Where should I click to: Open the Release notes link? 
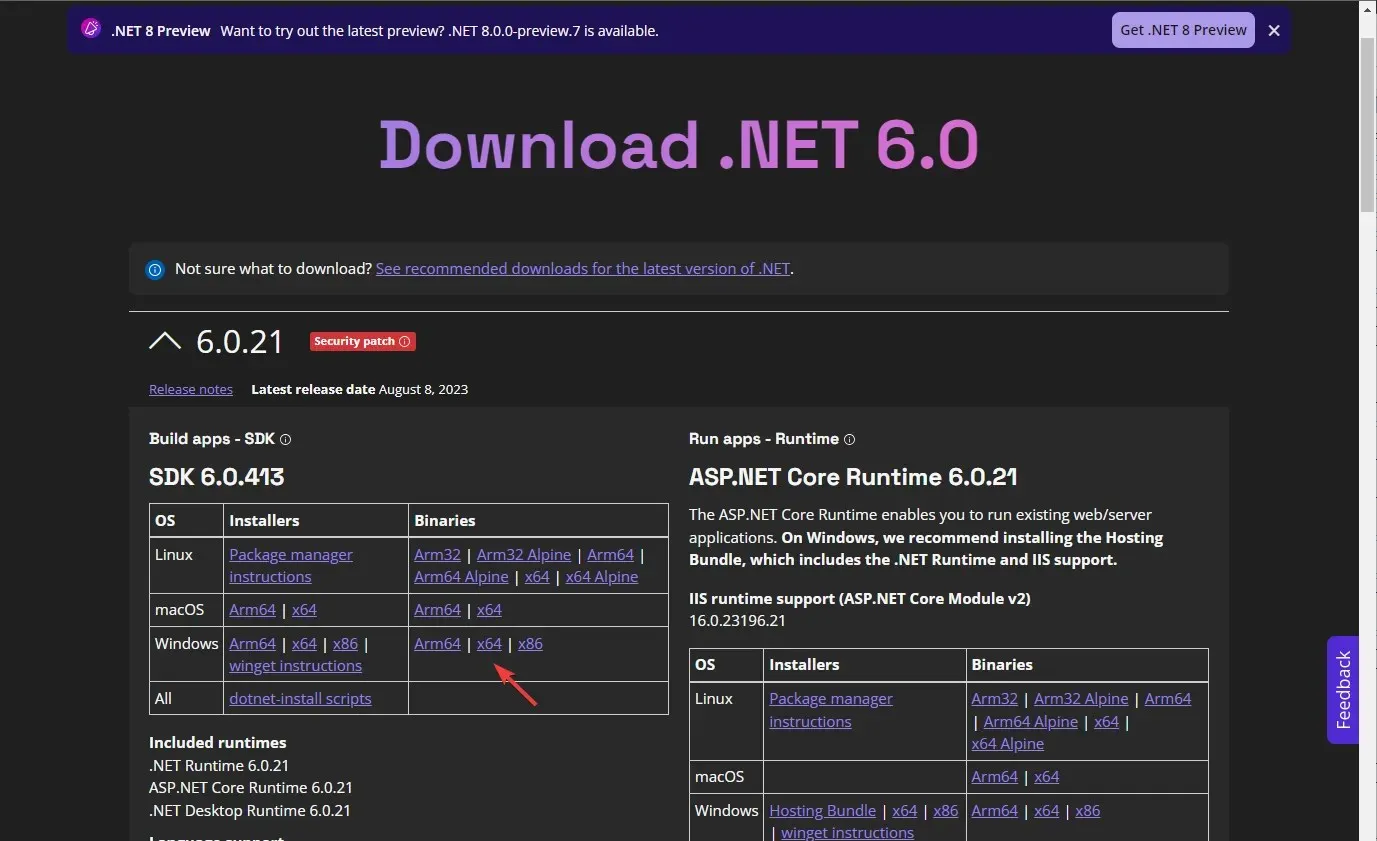(191, 389)
